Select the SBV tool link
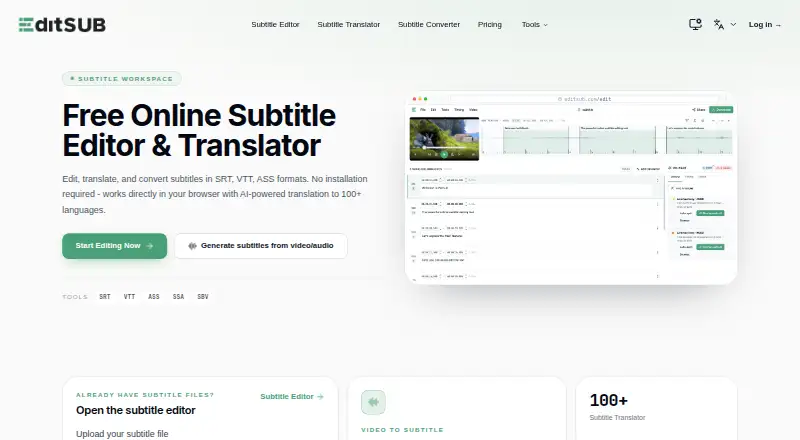The height and width of the screenshot is (440, 800). [203, 297]
